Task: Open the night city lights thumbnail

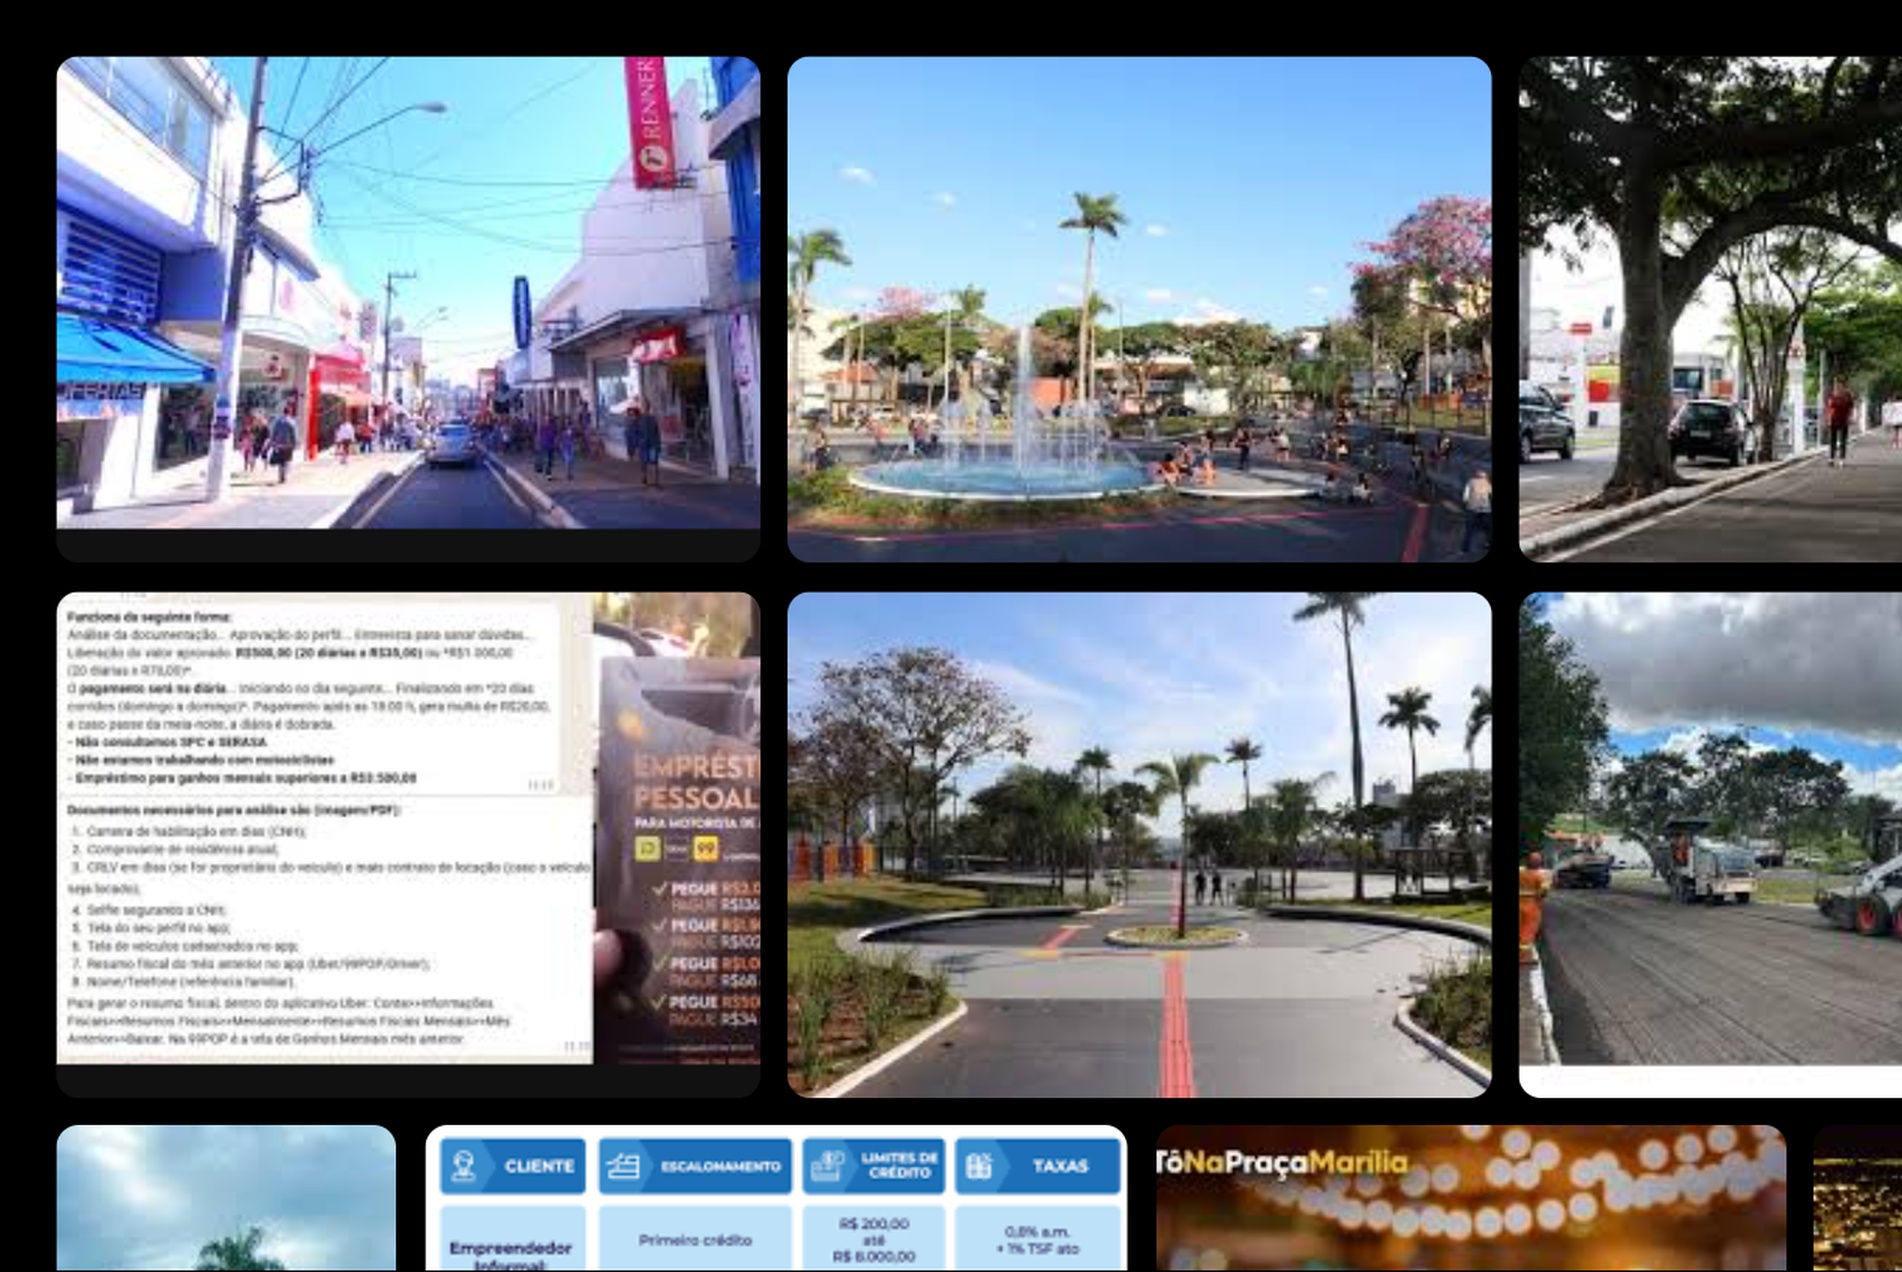Action: [x=1857, y=1198]
